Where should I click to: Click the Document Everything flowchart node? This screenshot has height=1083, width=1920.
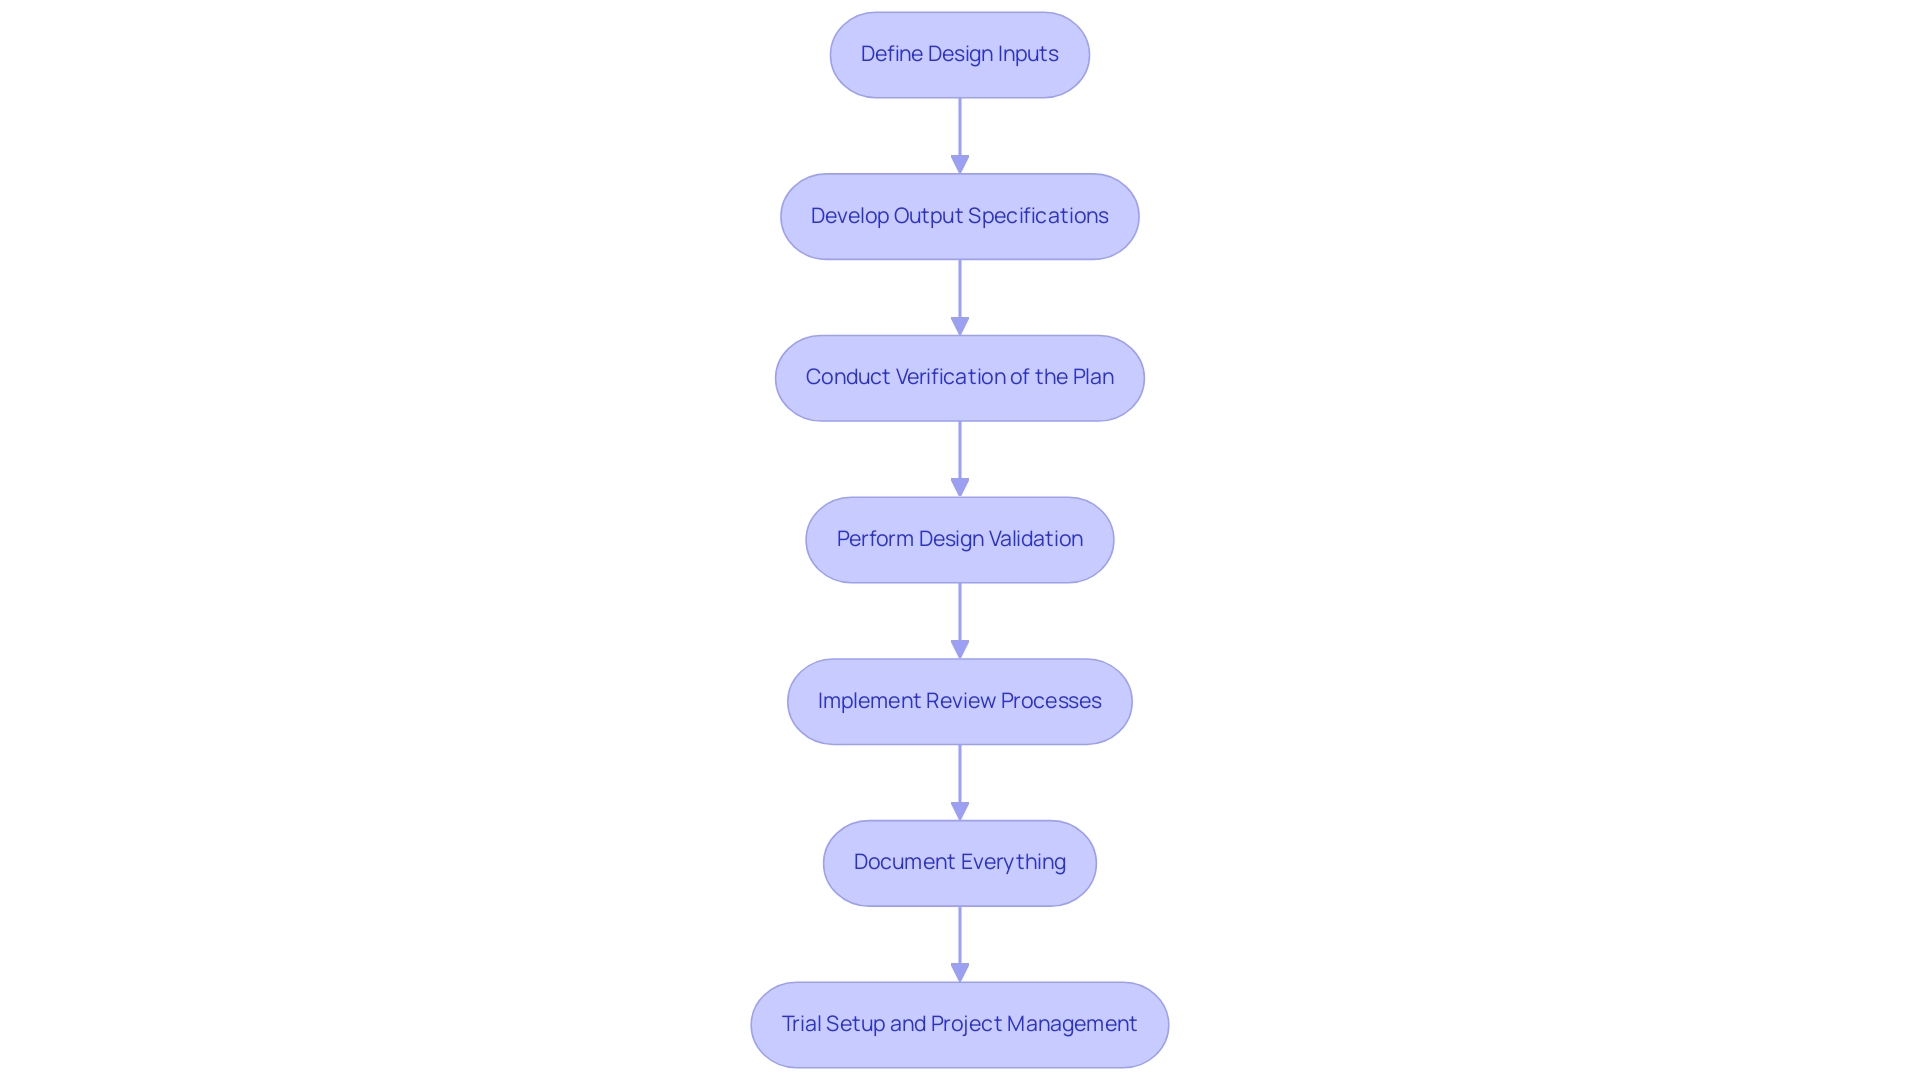tap(960, 863)
